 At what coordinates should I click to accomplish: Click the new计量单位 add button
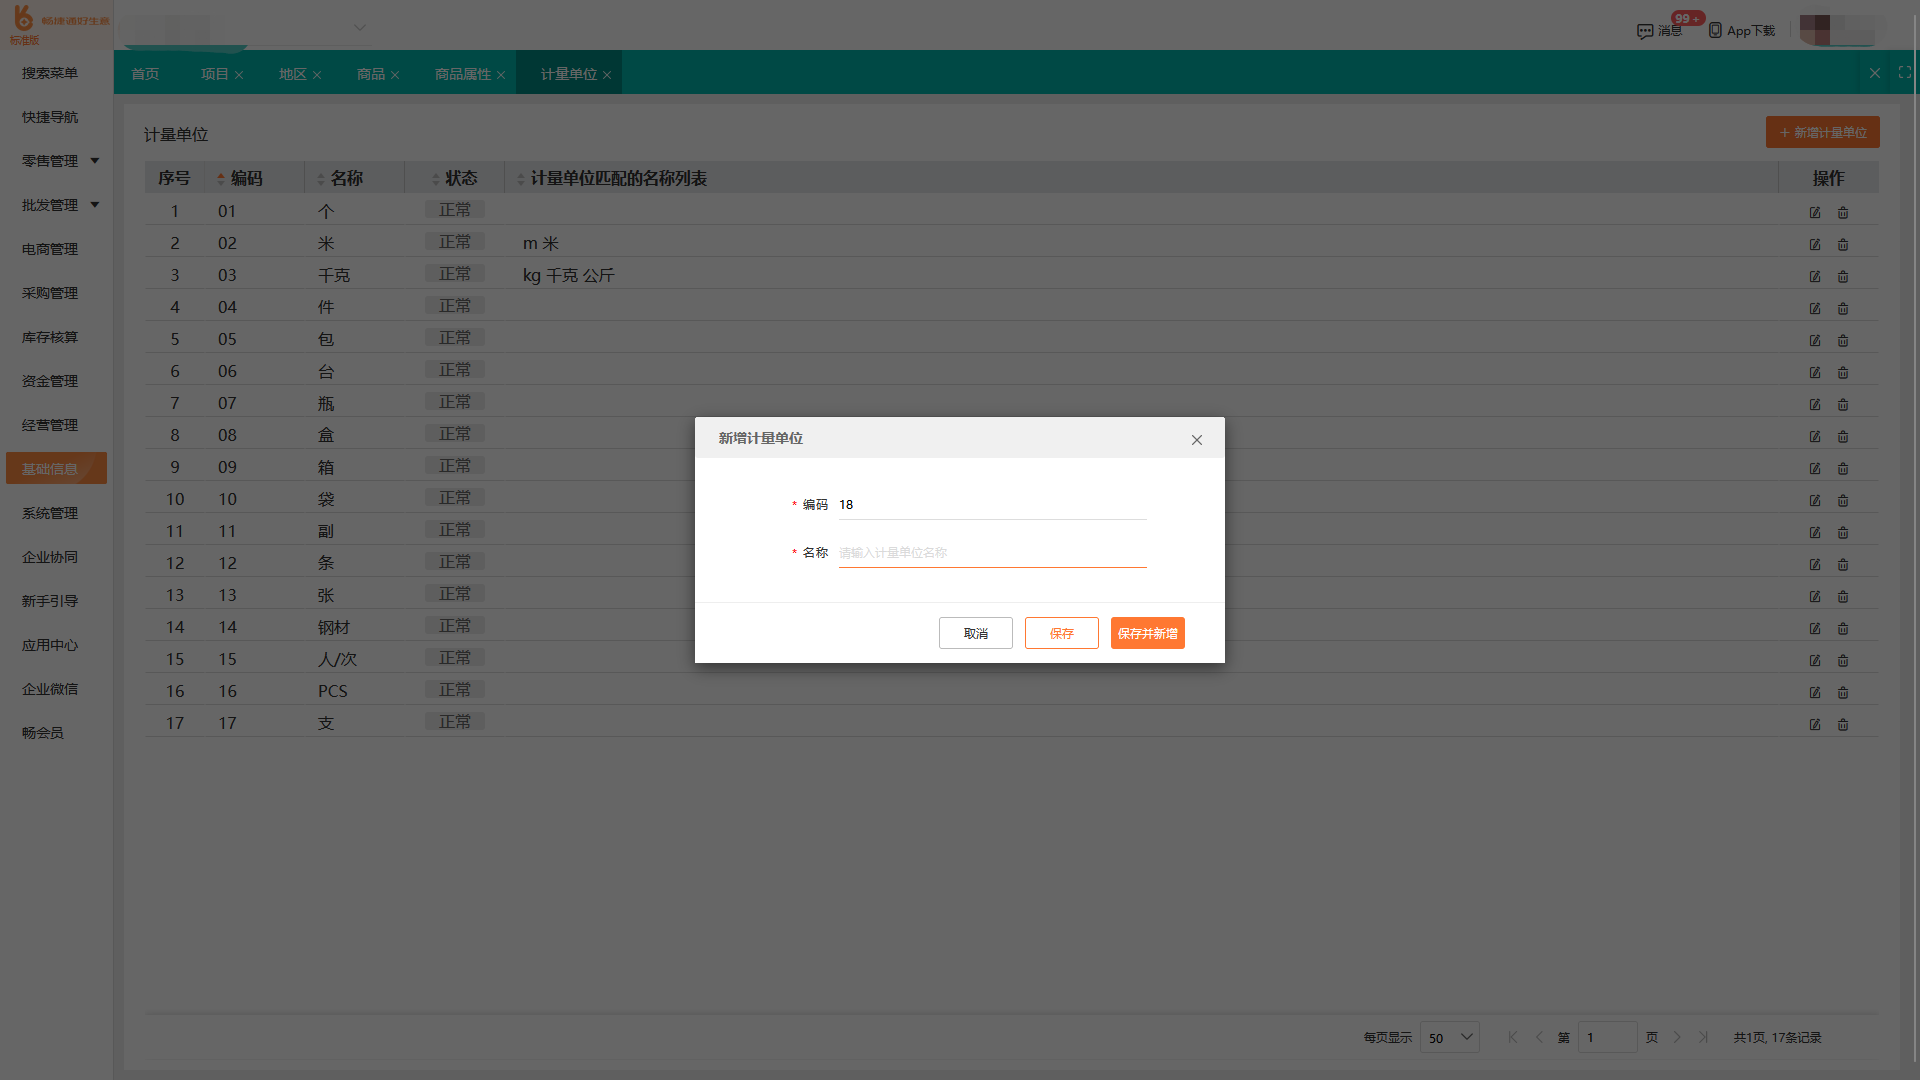click(1821, 132)
